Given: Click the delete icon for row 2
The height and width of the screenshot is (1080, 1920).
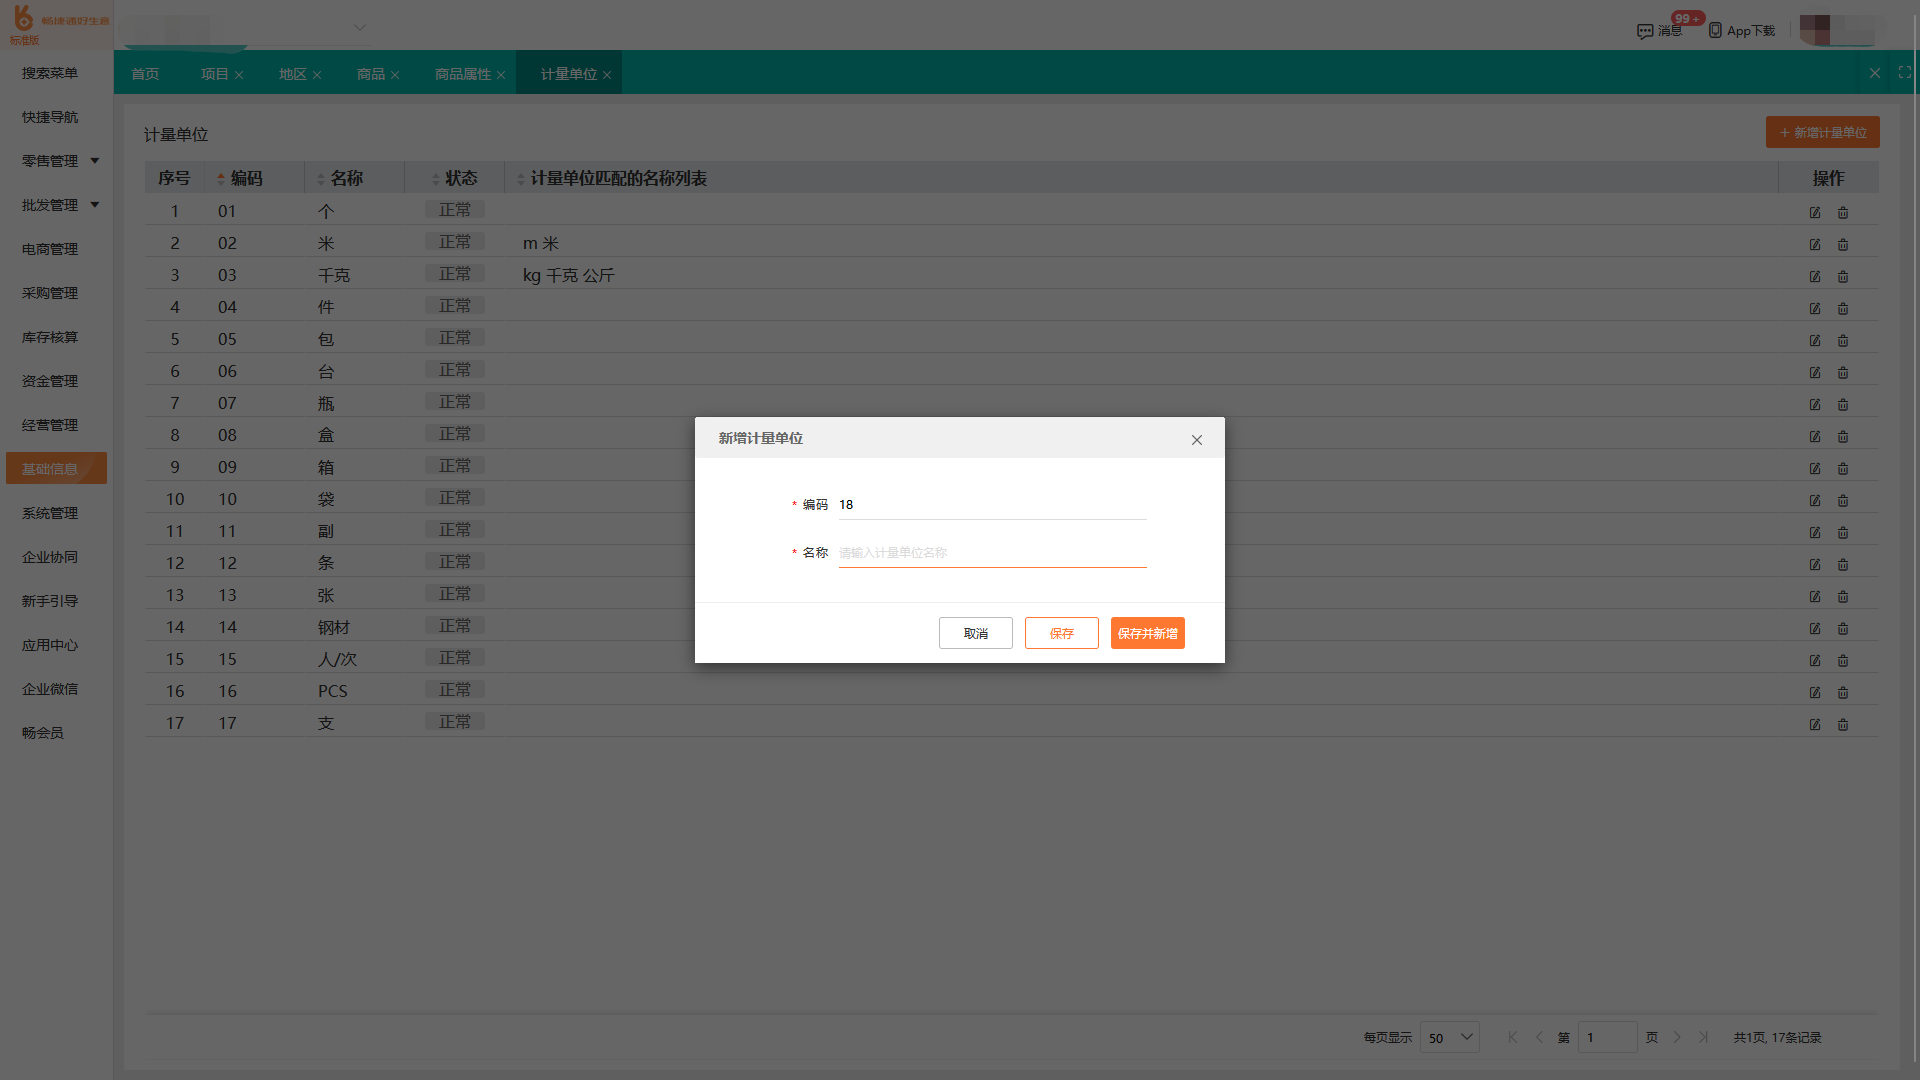Looking at the screenshot, I should 1845,244.
